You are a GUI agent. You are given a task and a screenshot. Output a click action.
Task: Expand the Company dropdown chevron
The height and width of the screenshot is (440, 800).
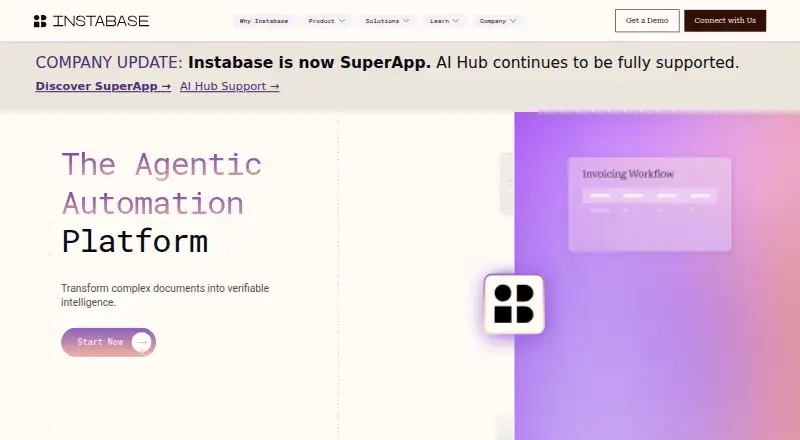513,21
